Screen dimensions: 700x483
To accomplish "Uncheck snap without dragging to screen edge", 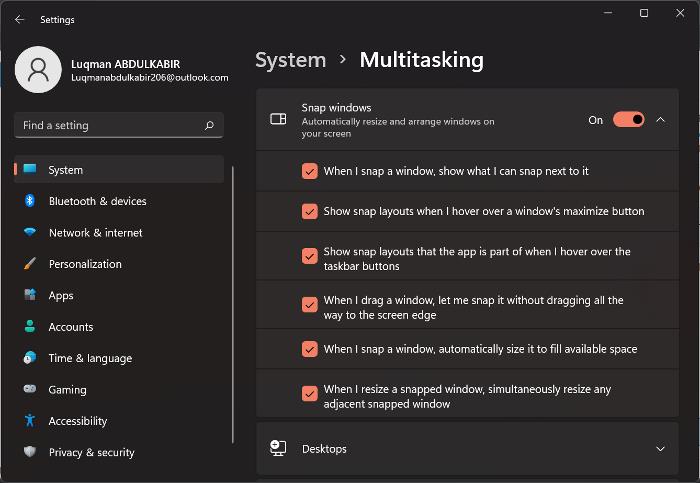I will coord(309,304).
